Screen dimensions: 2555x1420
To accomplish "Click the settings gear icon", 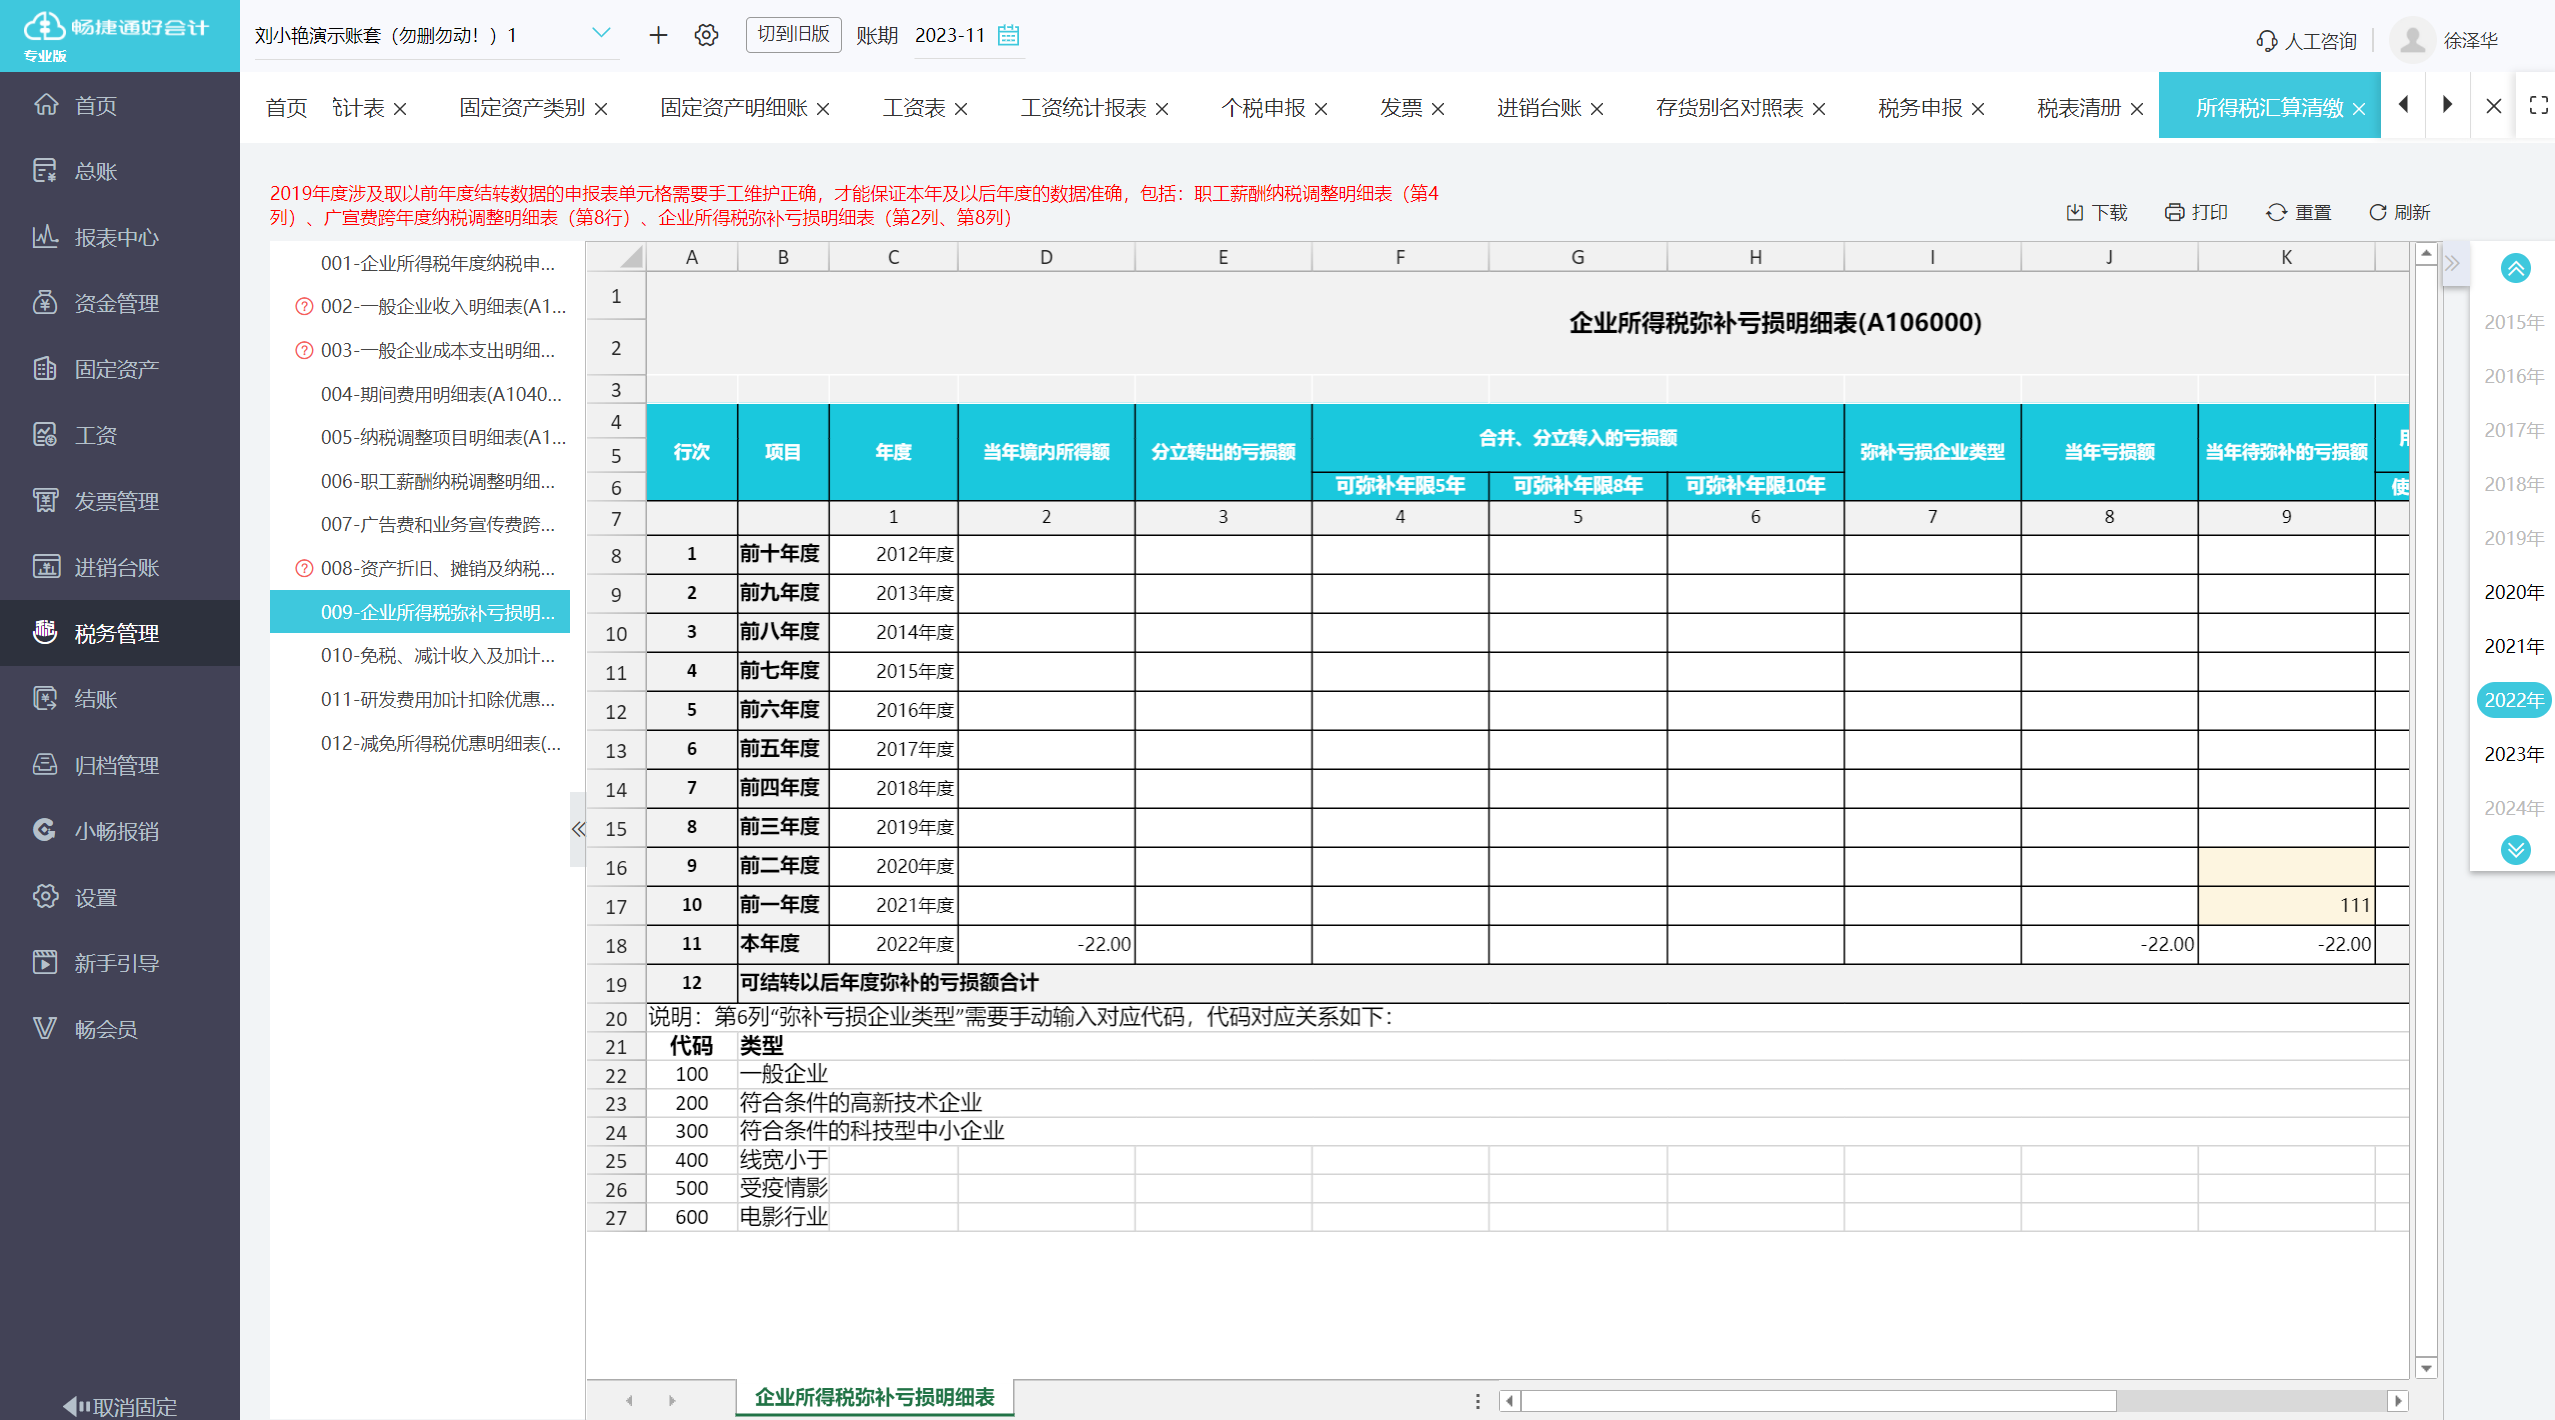I will (x=707, y=33).
